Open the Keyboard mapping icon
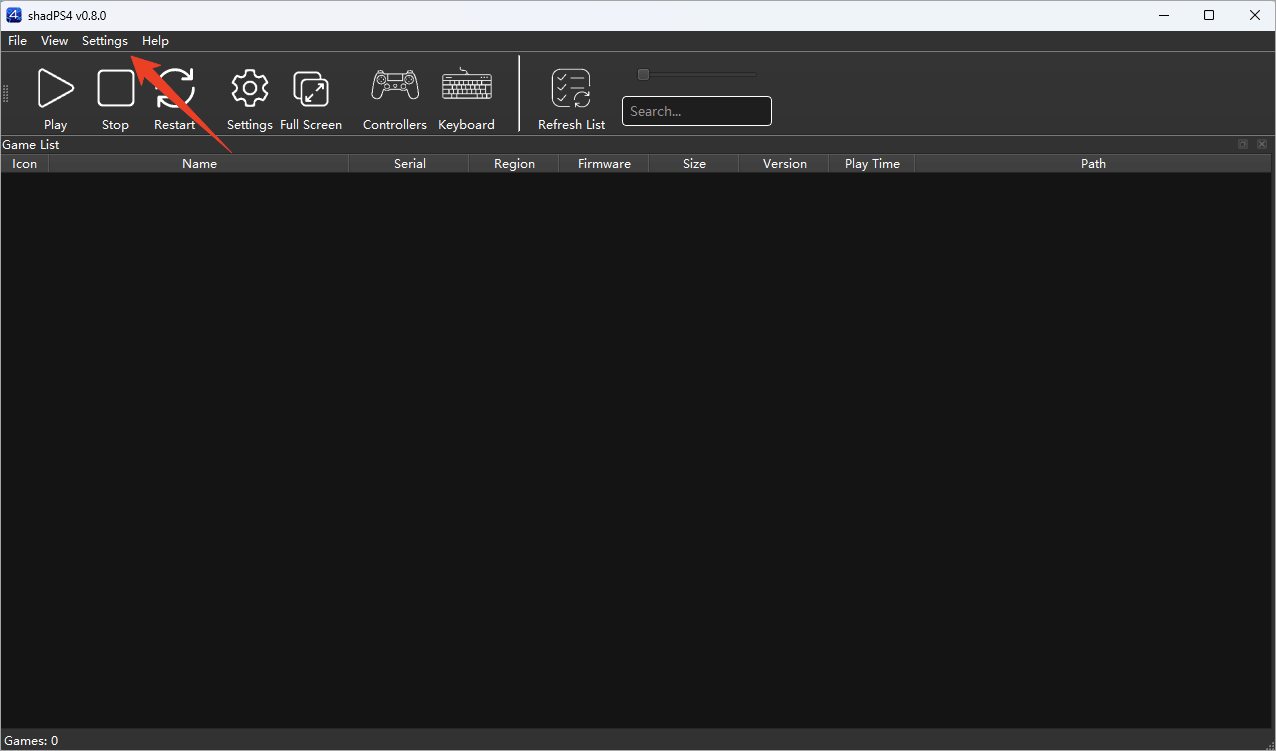Image resolution: width=1276 pixels, height=751 pixels. click(x=466, y=87)
